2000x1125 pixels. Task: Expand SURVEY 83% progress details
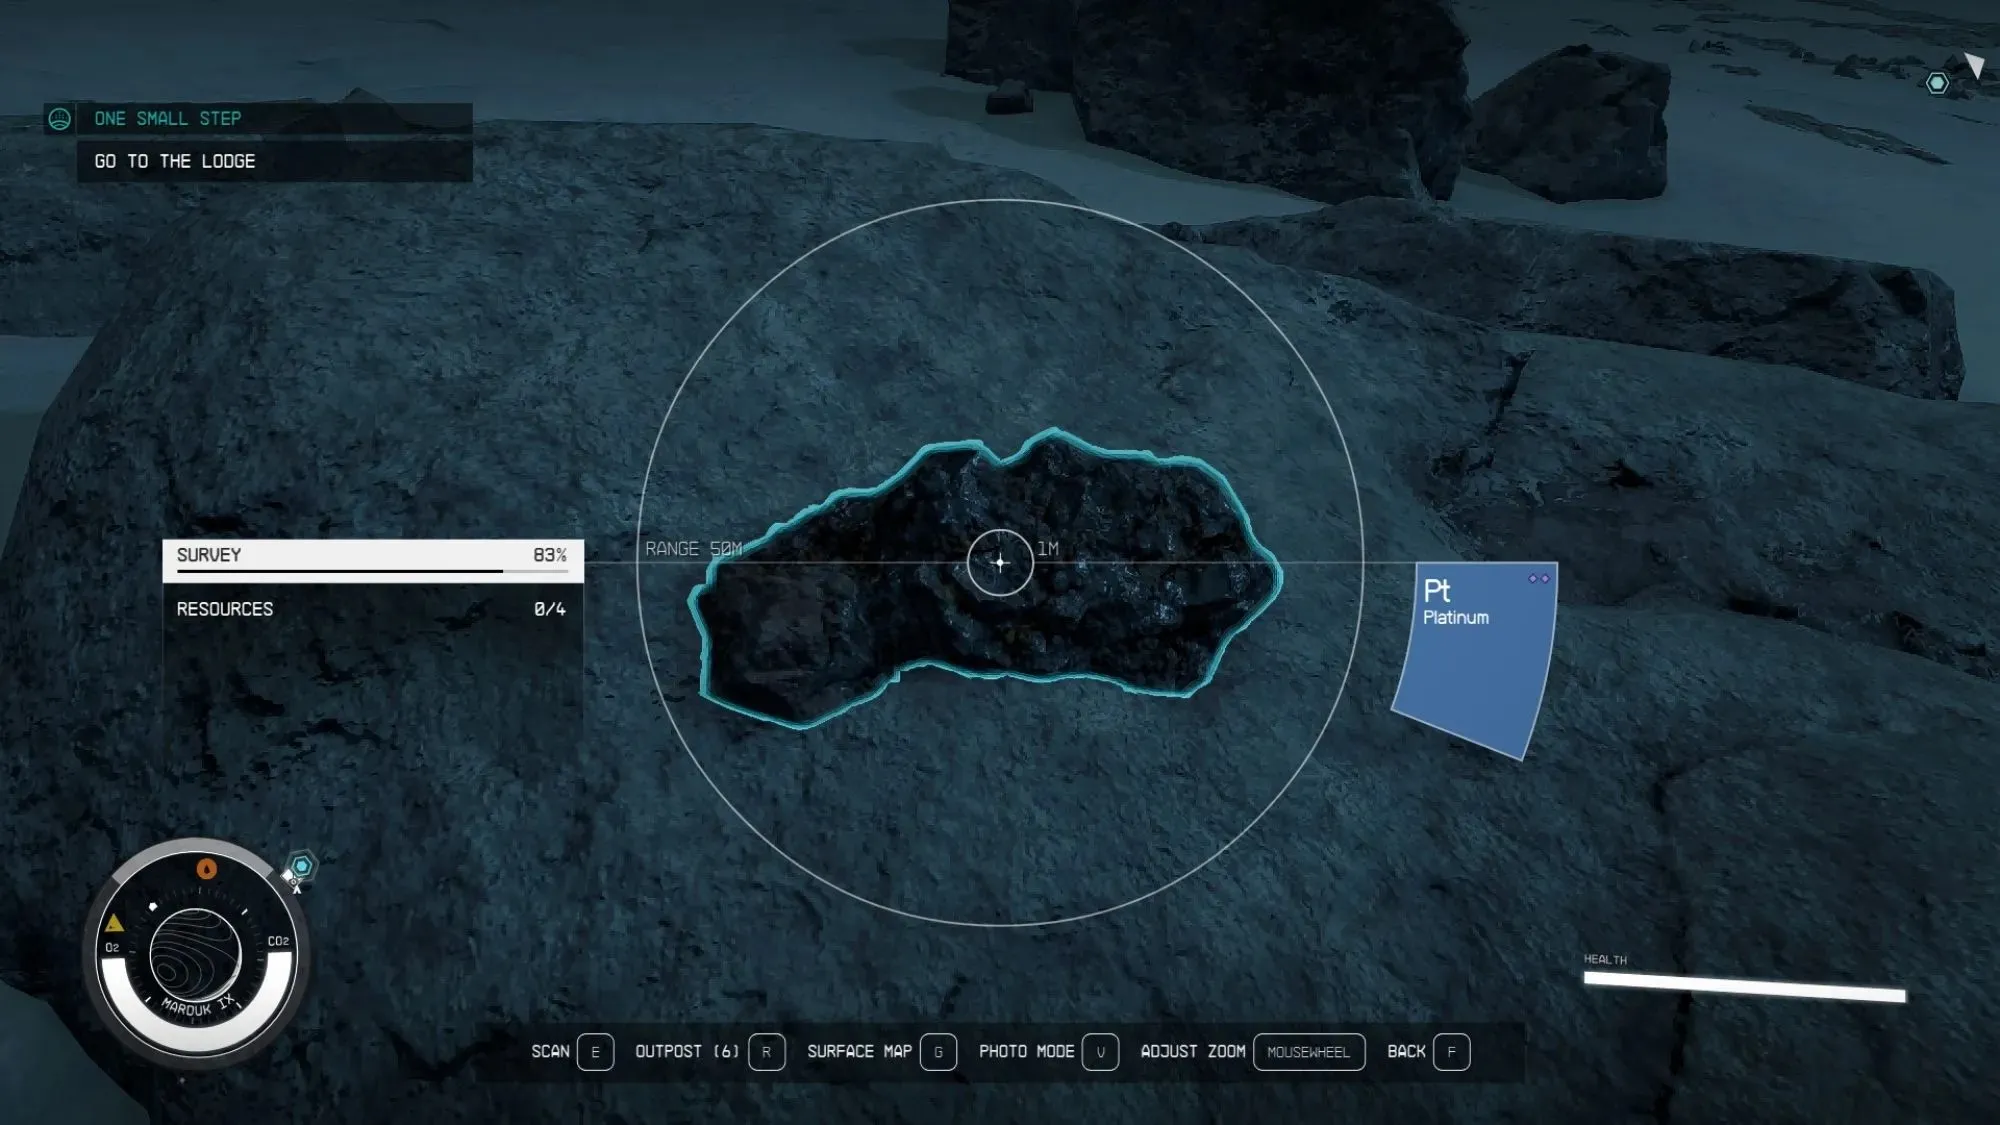coord(371,554)
